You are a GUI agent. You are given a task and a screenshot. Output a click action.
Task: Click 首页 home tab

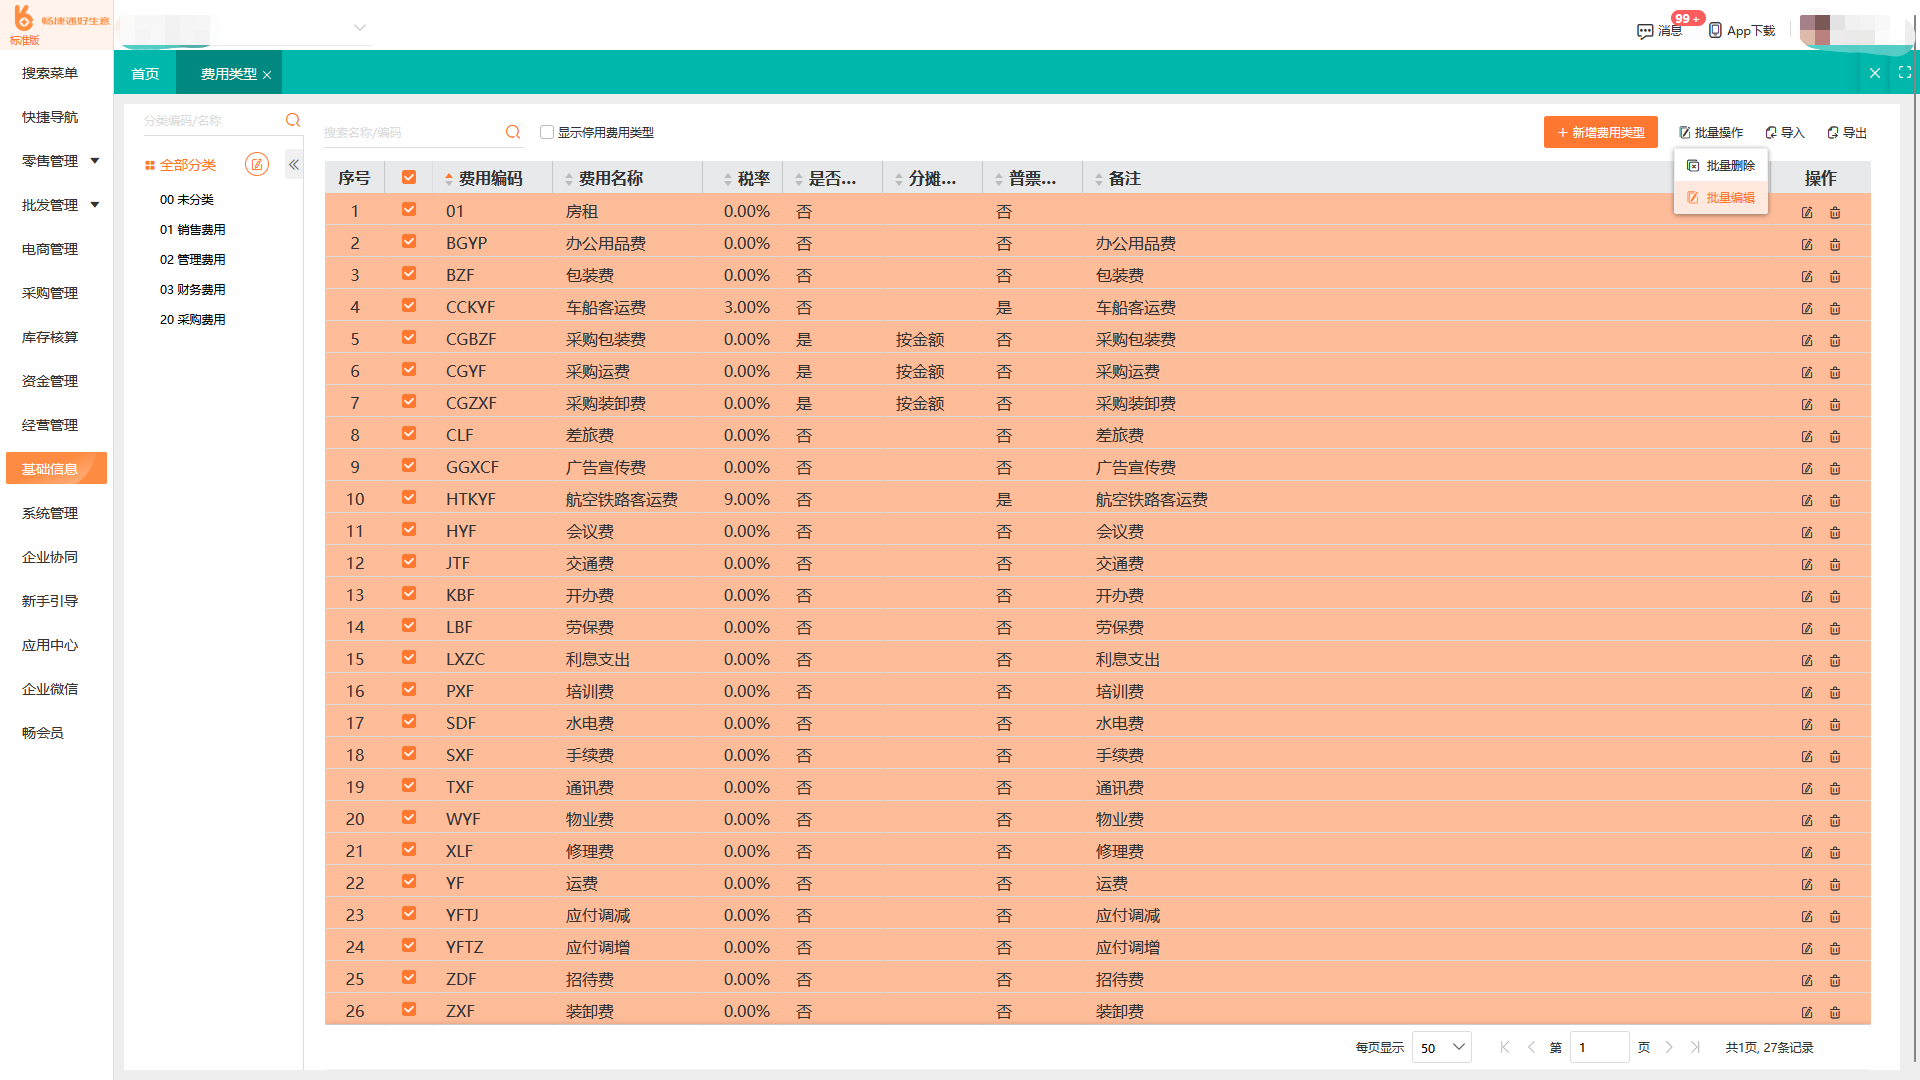coord(146,74)
